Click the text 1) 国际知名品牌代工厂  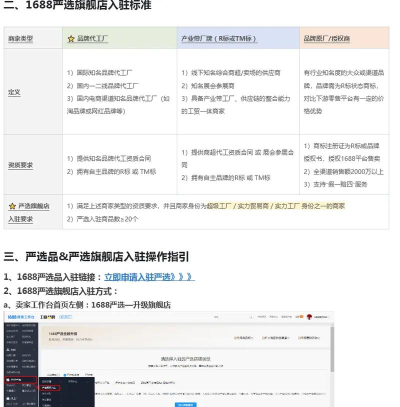click(100, 73)
